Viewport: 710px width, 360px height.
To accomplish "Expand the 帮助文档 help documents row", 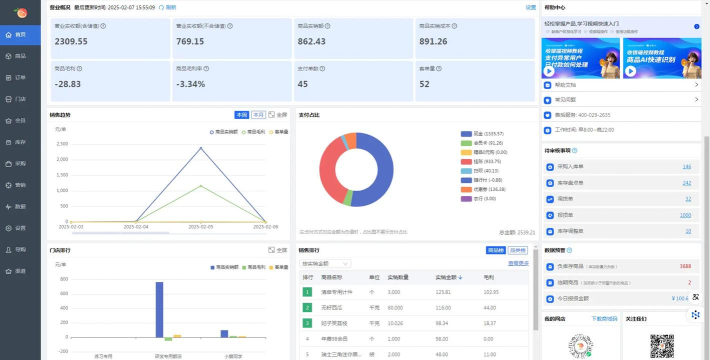I will (621, 85).
